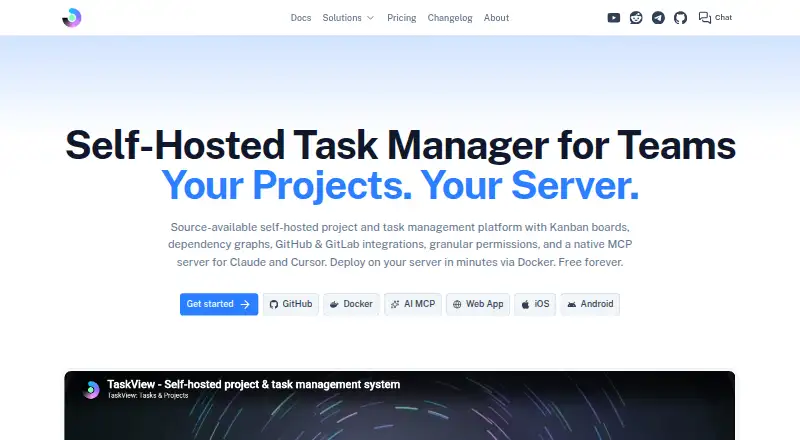Click channel name 'TaskView: Tasks & Projects'
The image size is (800, 440).
pyautogui.click(x=148, y=396)
